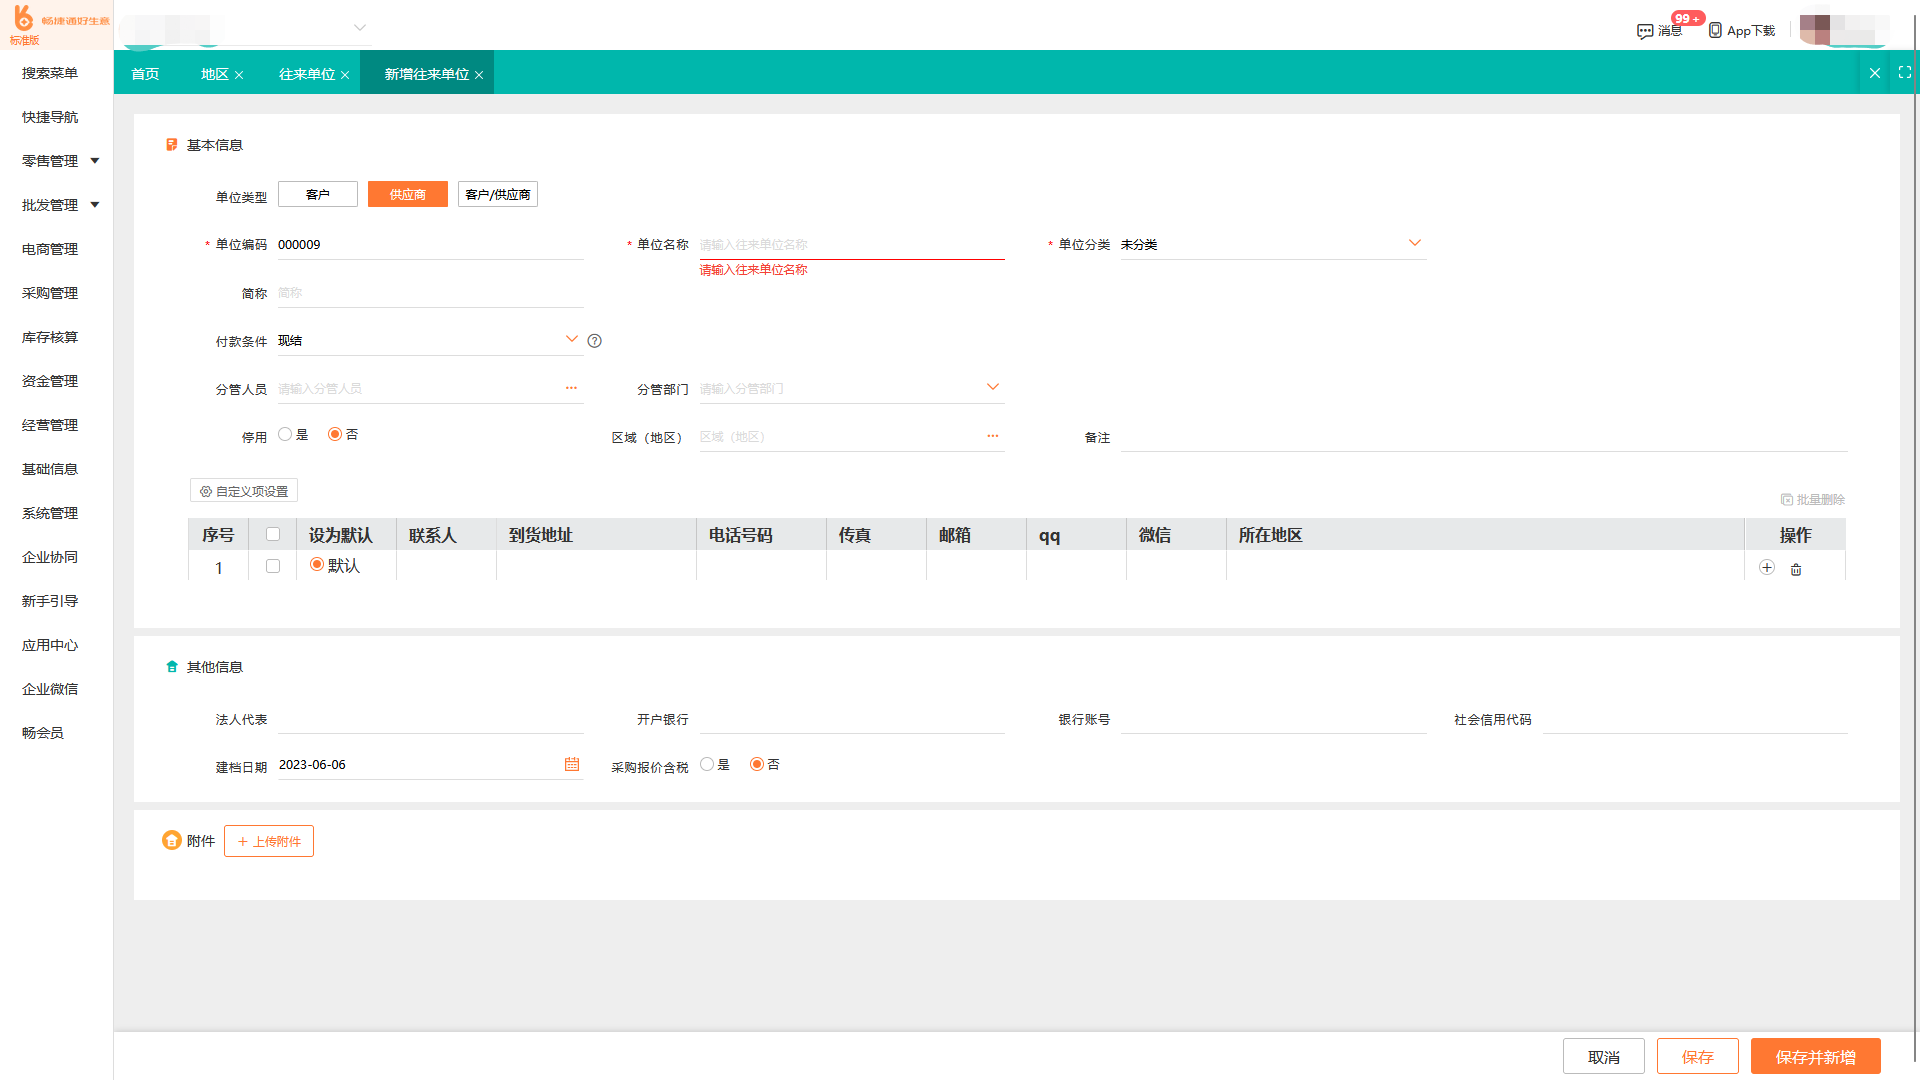Click the 客户/供应商 icon button
This screenshot has height=1080, width=1920.
coord(498,195)
